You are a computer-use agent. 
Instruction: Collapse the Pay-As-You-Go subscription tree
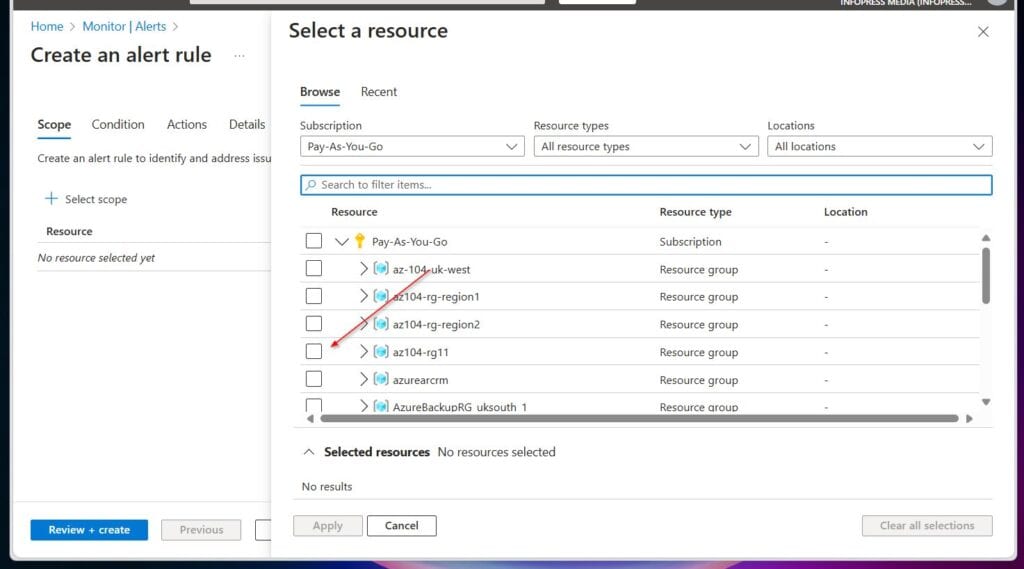tap(342, 242)
